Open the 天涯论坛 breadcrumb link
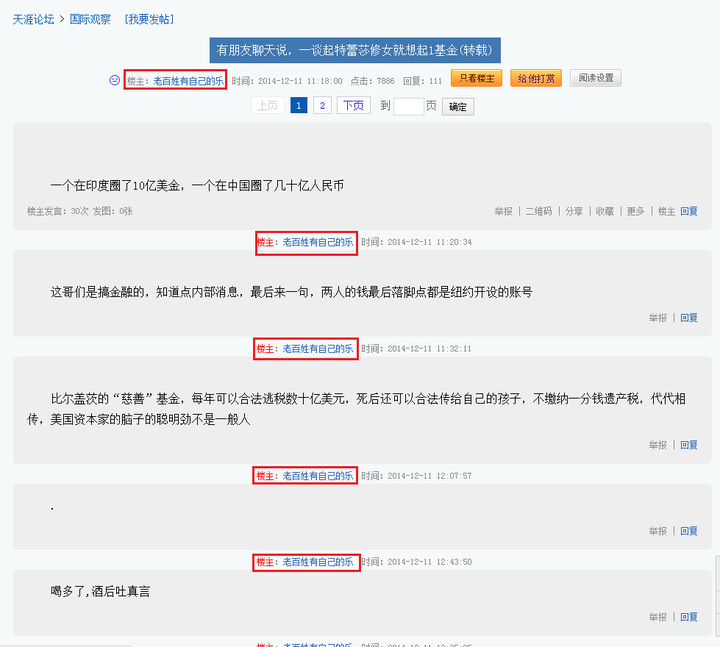Viewport: 720px width, 647px height. (33, 19)
